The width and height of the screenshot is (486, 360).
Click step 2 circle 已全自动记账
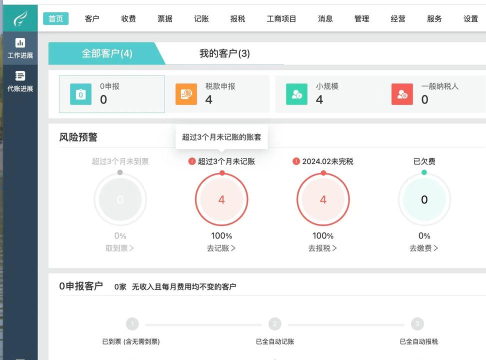coord(275,324)
